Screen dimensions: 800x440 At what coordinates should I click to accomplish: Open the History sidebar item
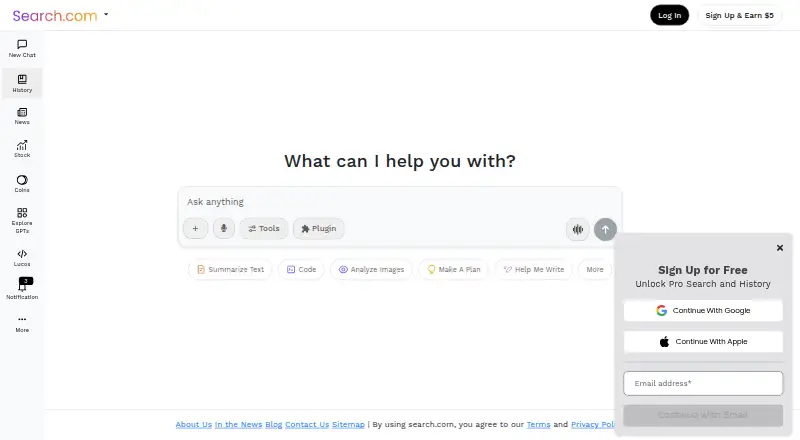coord(22,83)
